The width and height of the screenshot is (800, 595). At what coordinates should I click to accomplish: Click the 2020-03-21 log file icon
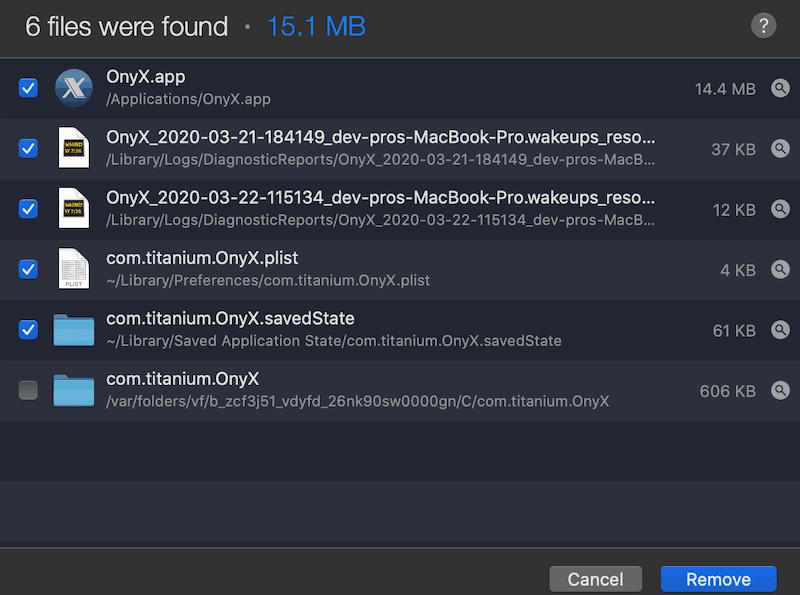click(74, 148)
